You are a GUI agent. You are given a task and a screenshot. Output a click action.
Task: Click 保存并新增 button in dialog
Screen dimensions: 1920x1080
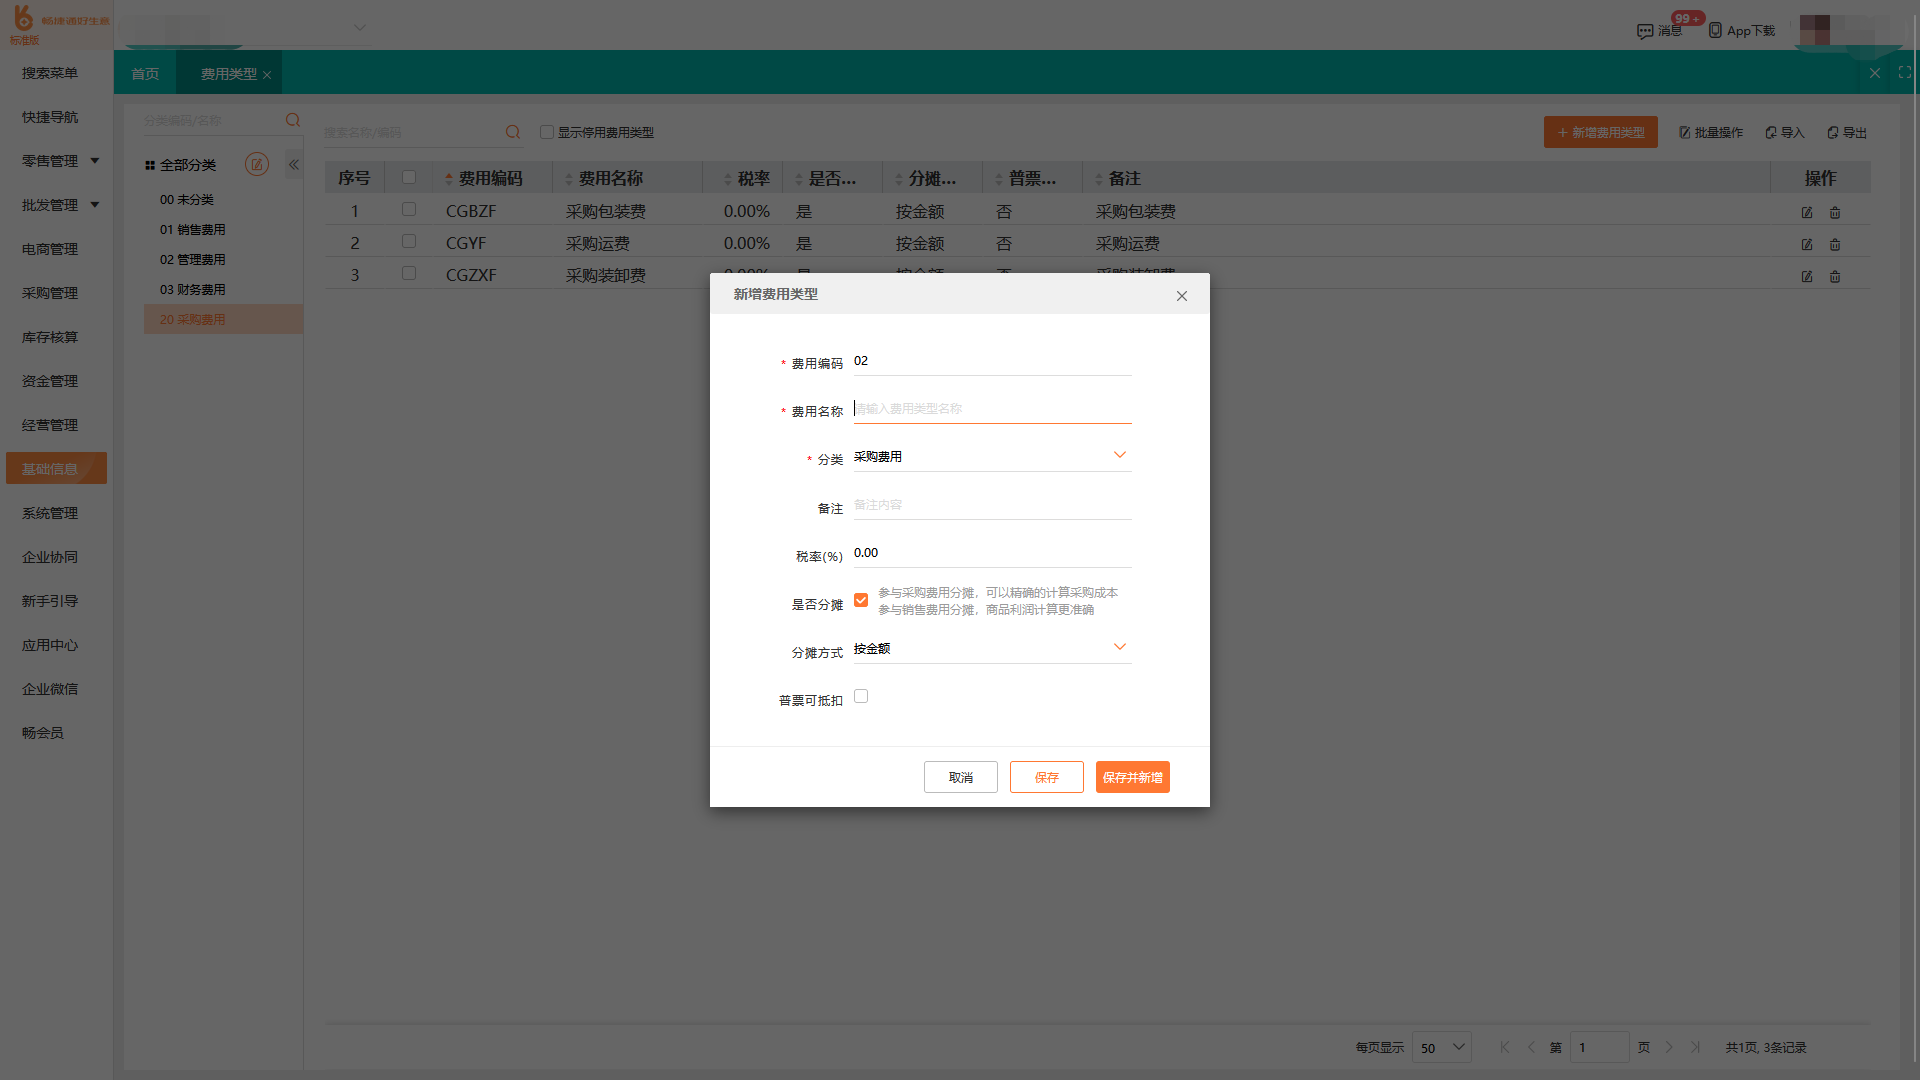[1131, 777]
